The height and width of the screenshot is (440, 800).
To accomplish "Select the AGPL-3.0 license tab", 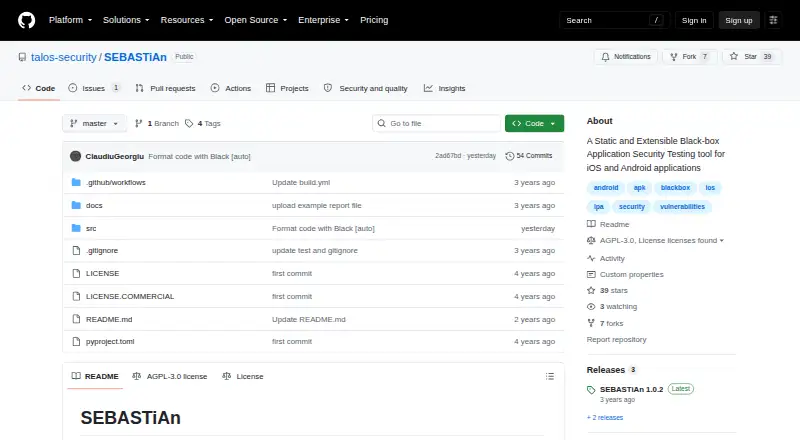I will click(x=169, y=376).
